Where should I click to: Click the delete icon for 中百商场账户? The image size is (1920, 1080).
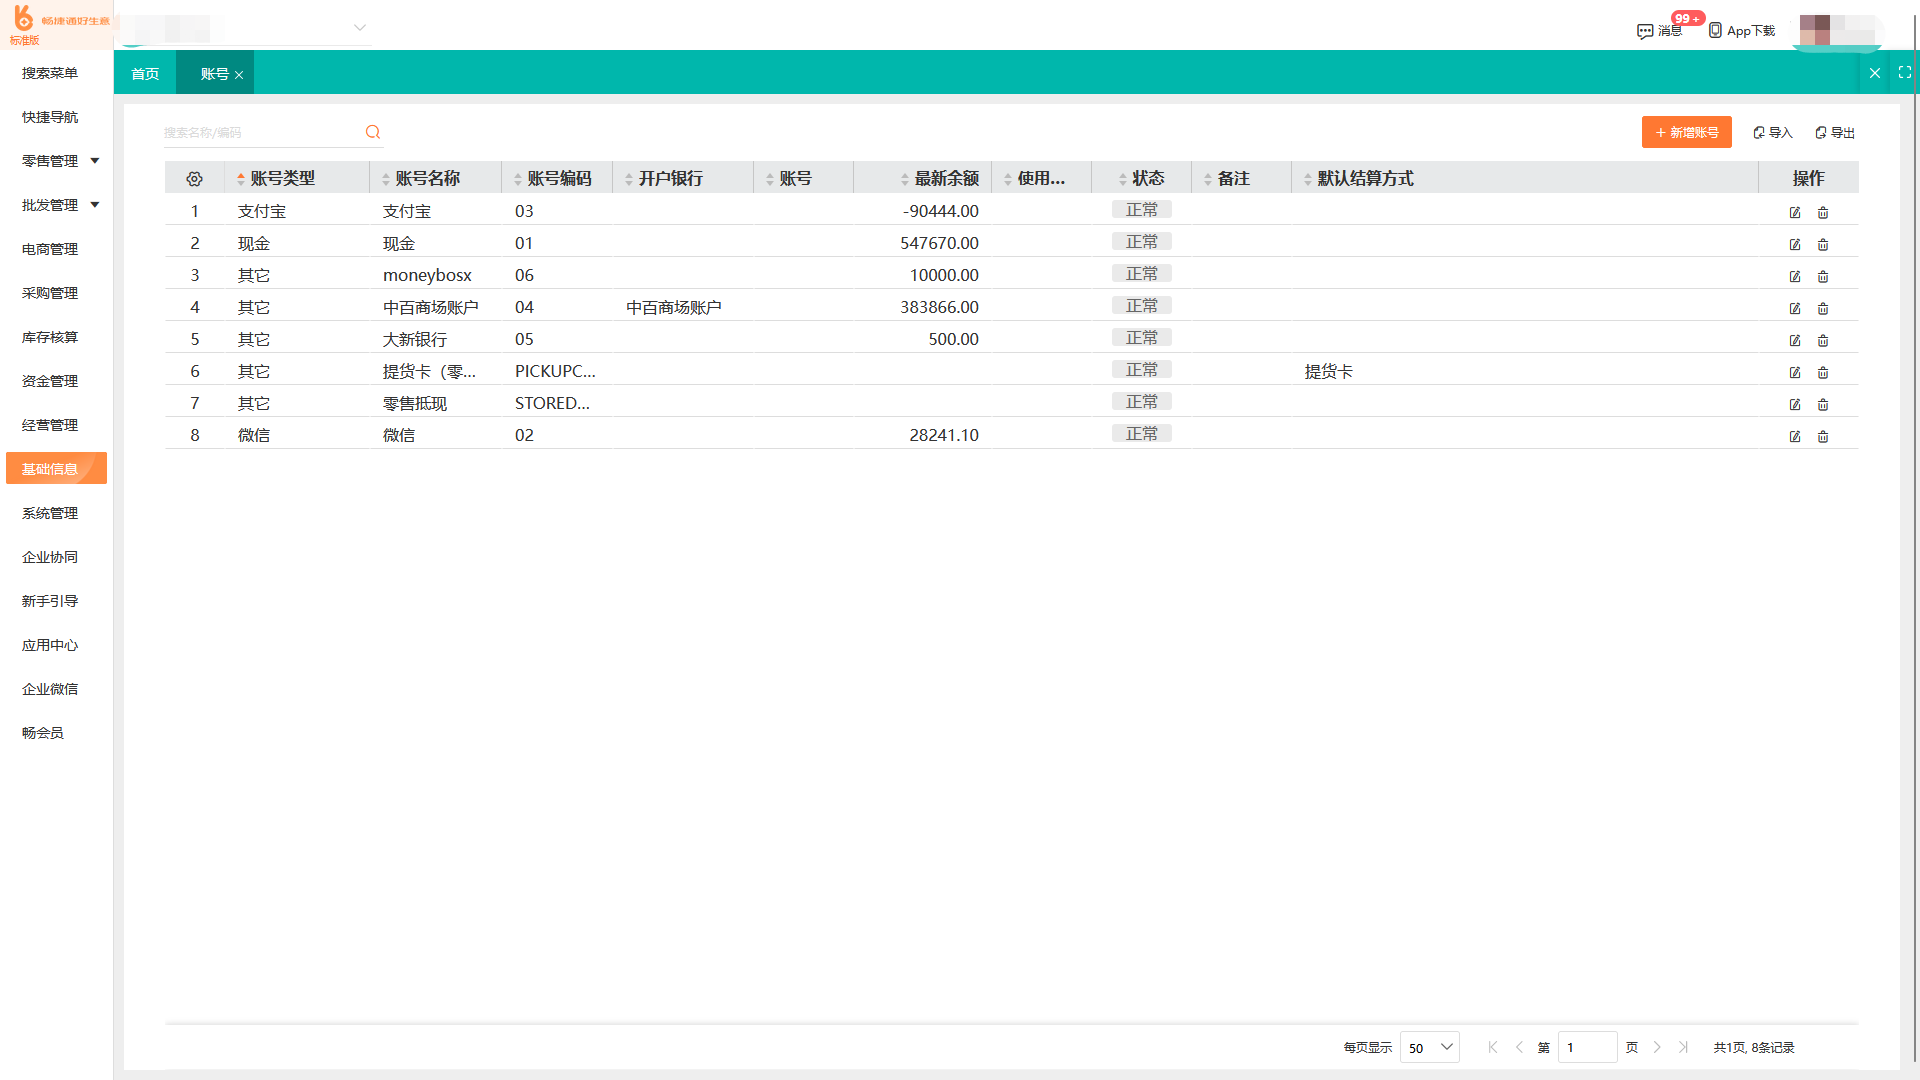click(x=1824, y=307)
